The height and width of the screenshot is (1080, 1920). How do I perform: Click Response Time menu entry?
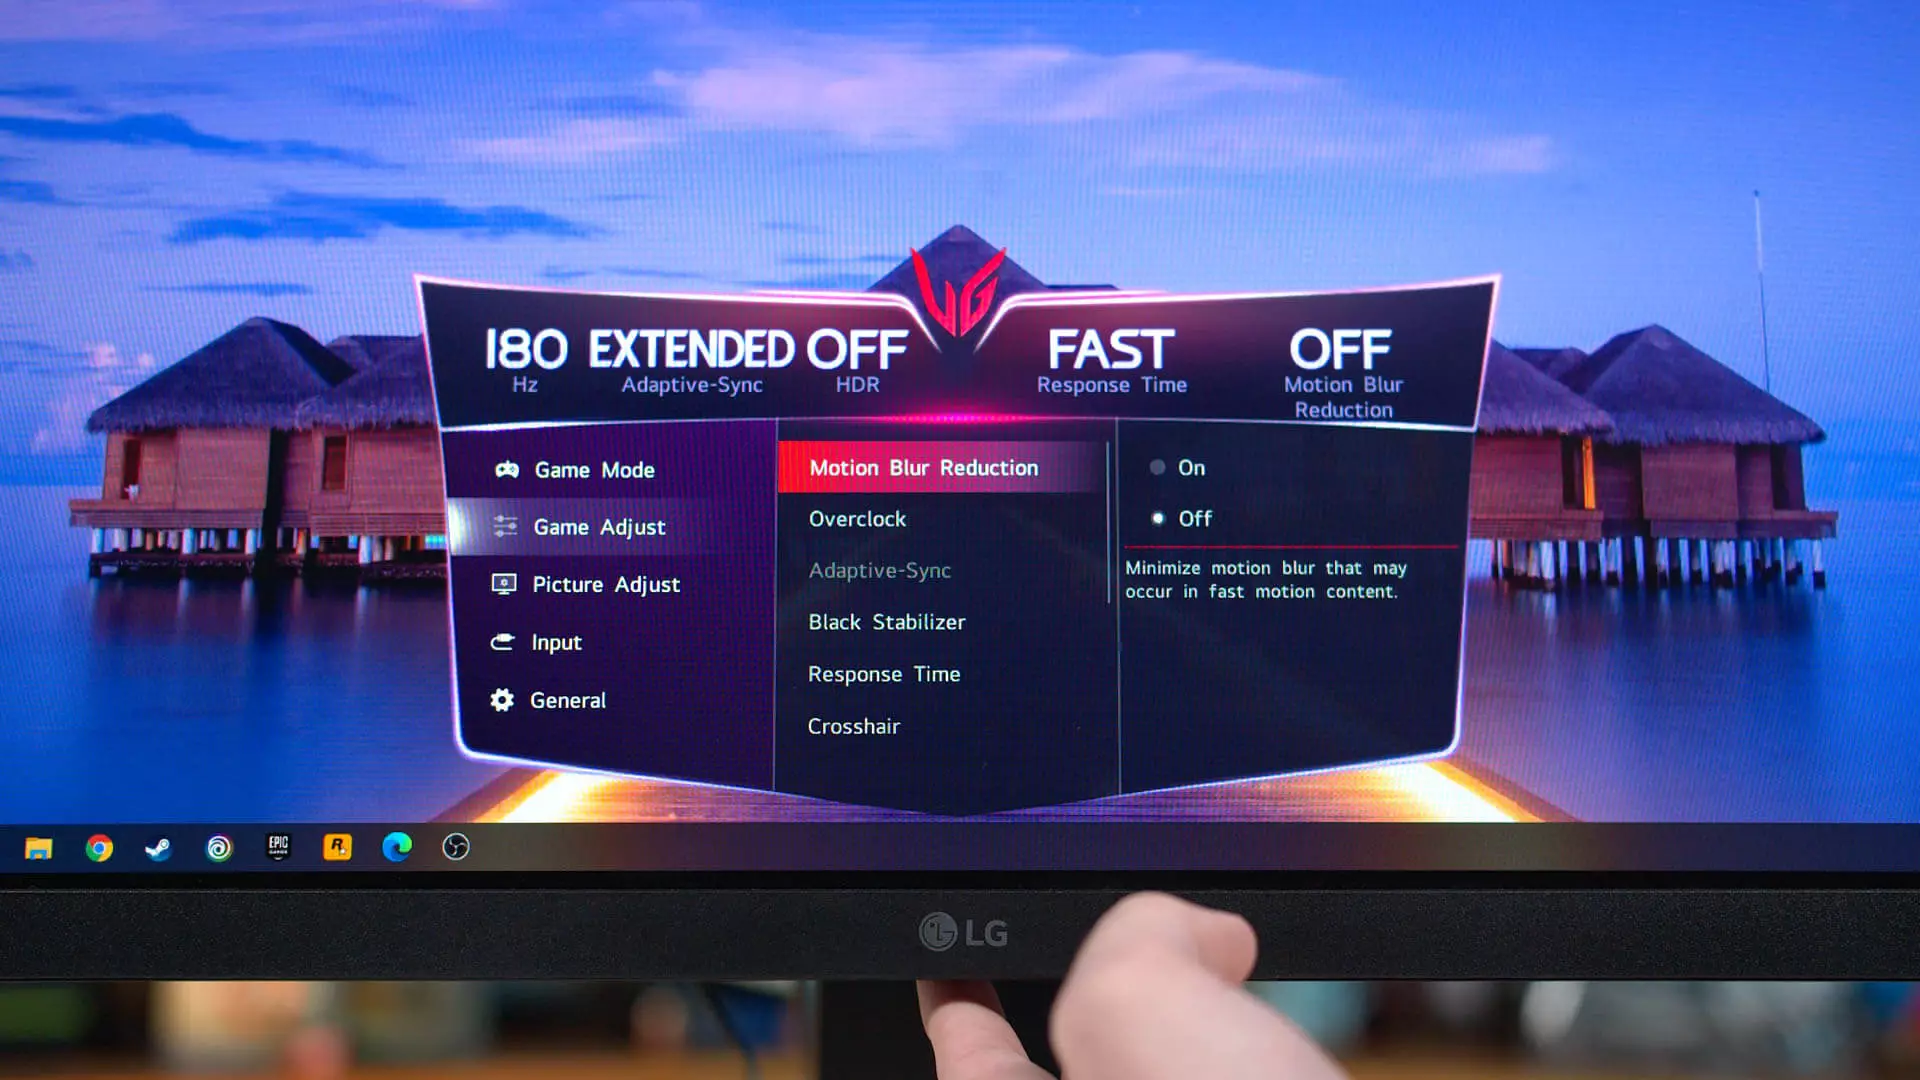tap(885, 673)
